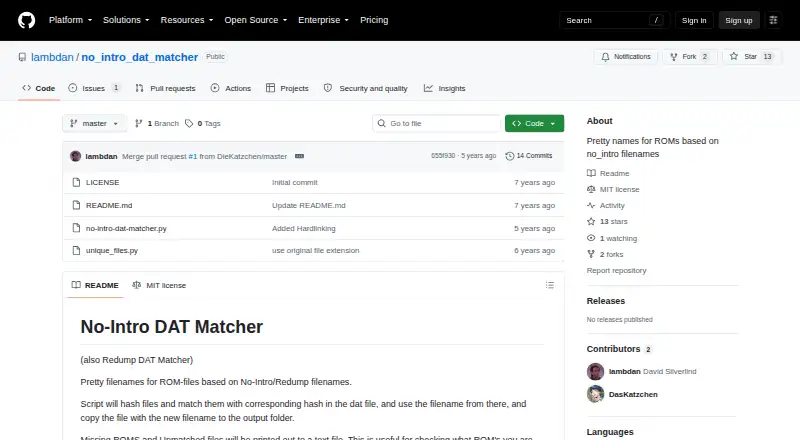This screenshot has width=800, height=440.
Task: Click Report repository link
Action: click(x=616, y=271)
